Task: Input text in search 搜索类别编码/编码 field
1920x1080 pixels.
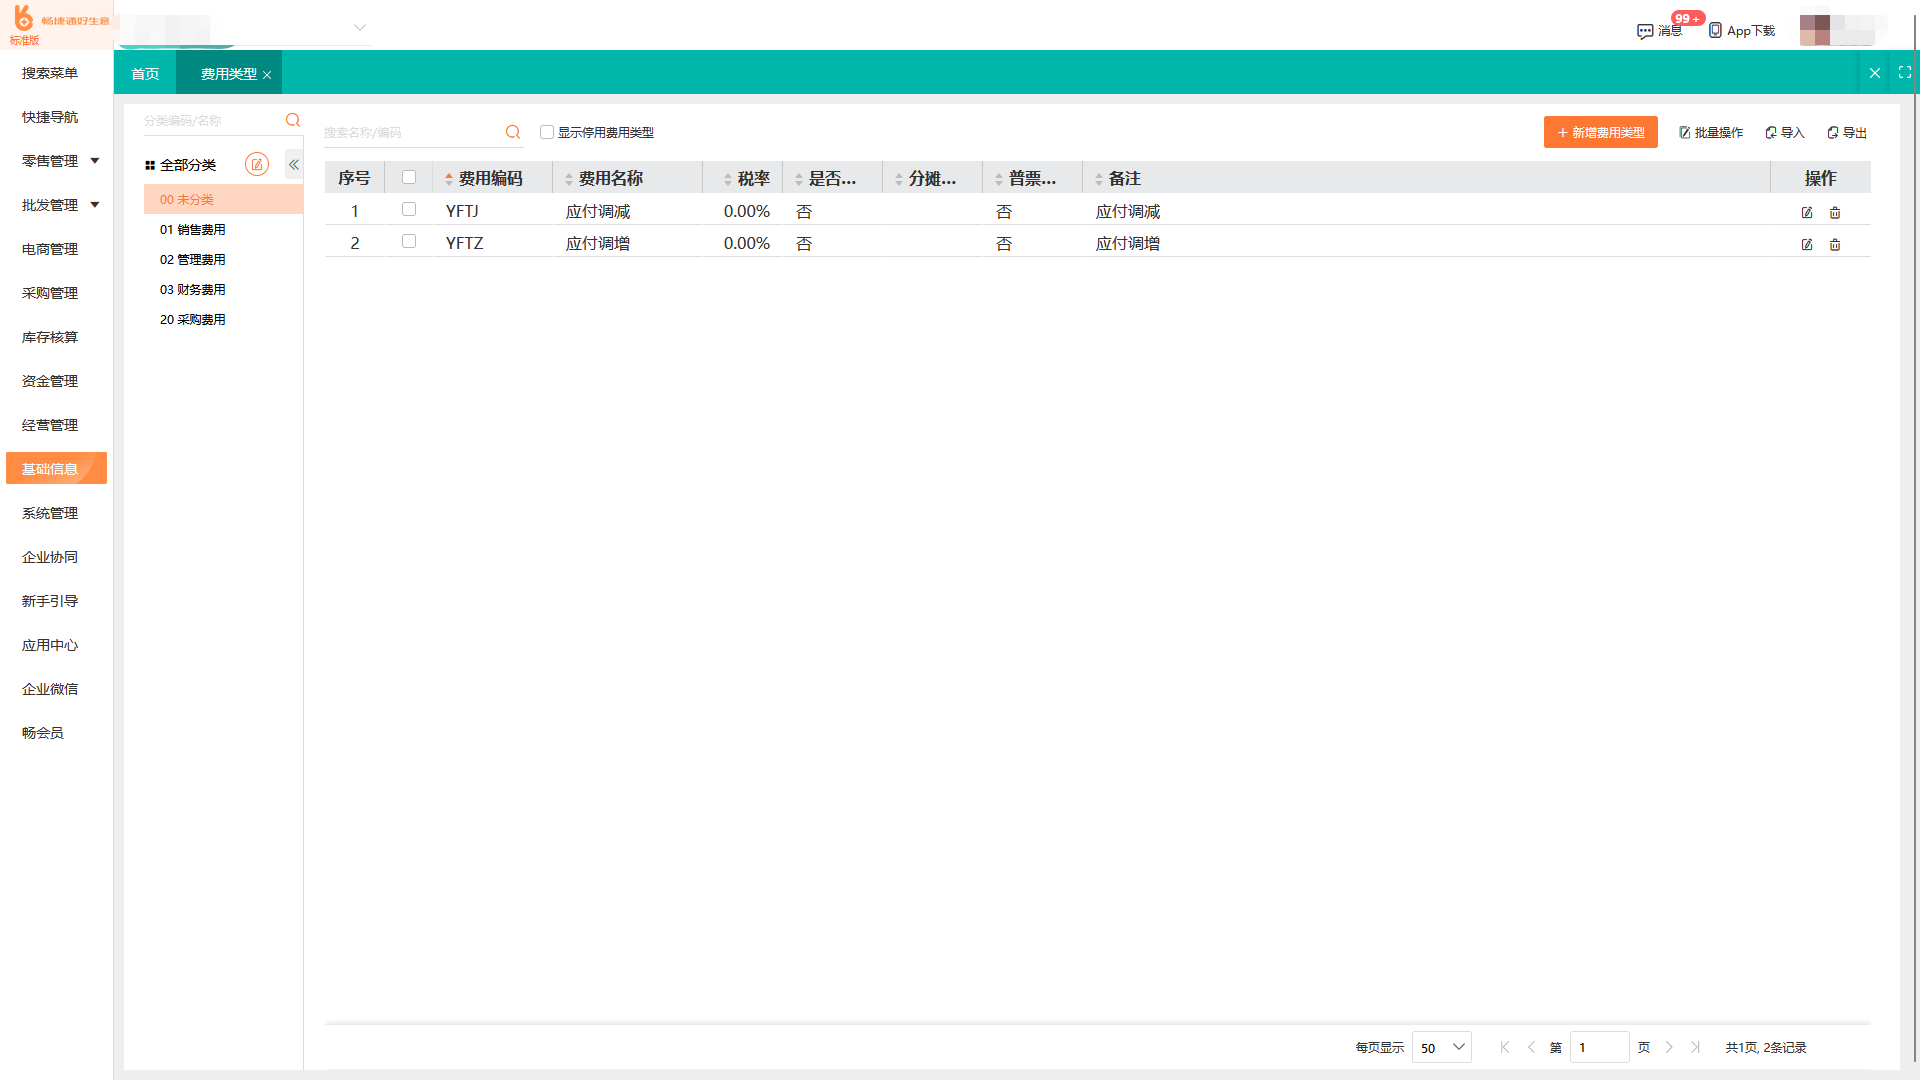Action: 411,132
